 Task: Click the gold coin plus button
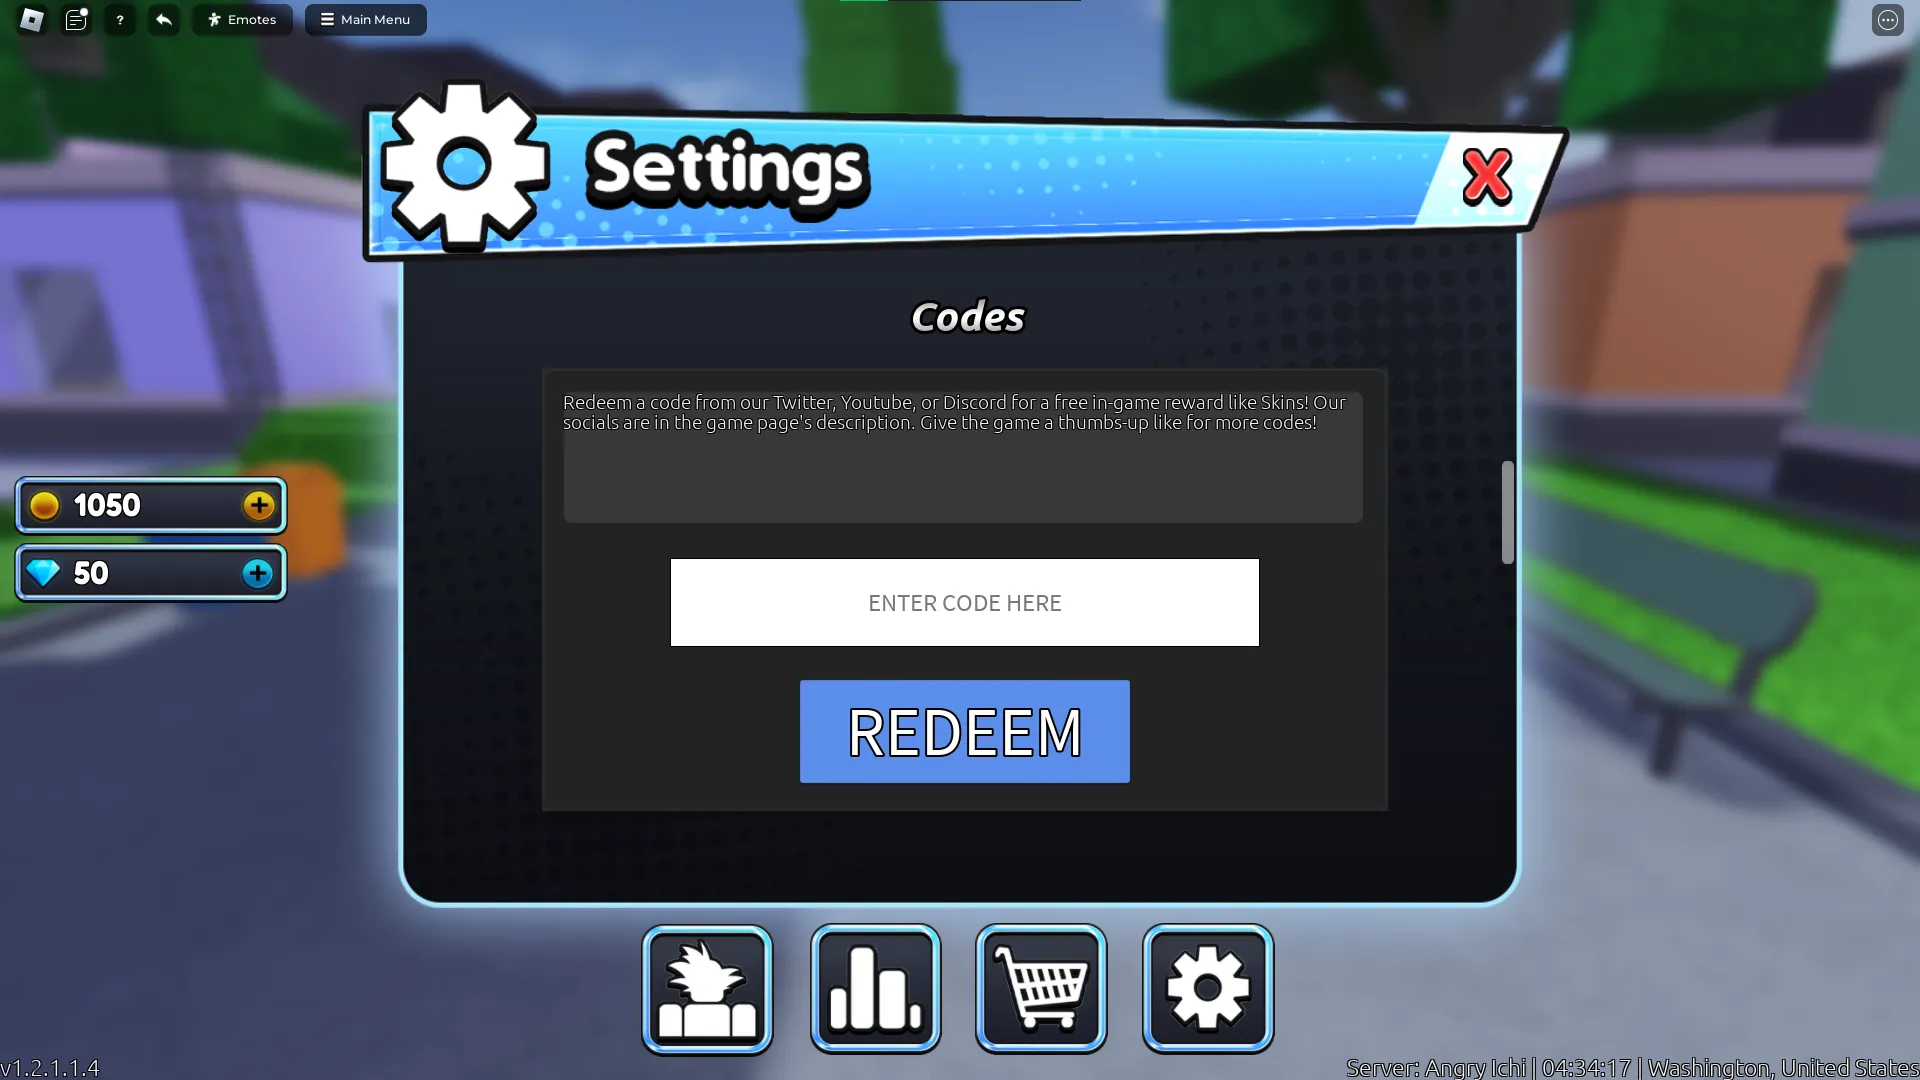click(260, 505)
